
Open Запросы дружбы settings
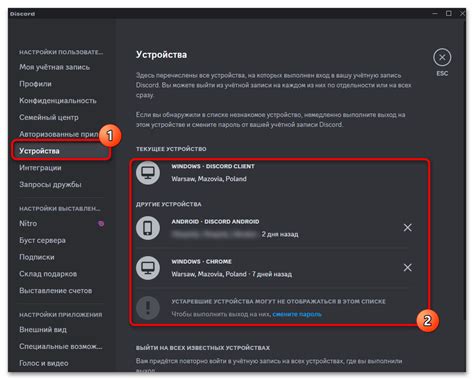click(x=50, y=184)
